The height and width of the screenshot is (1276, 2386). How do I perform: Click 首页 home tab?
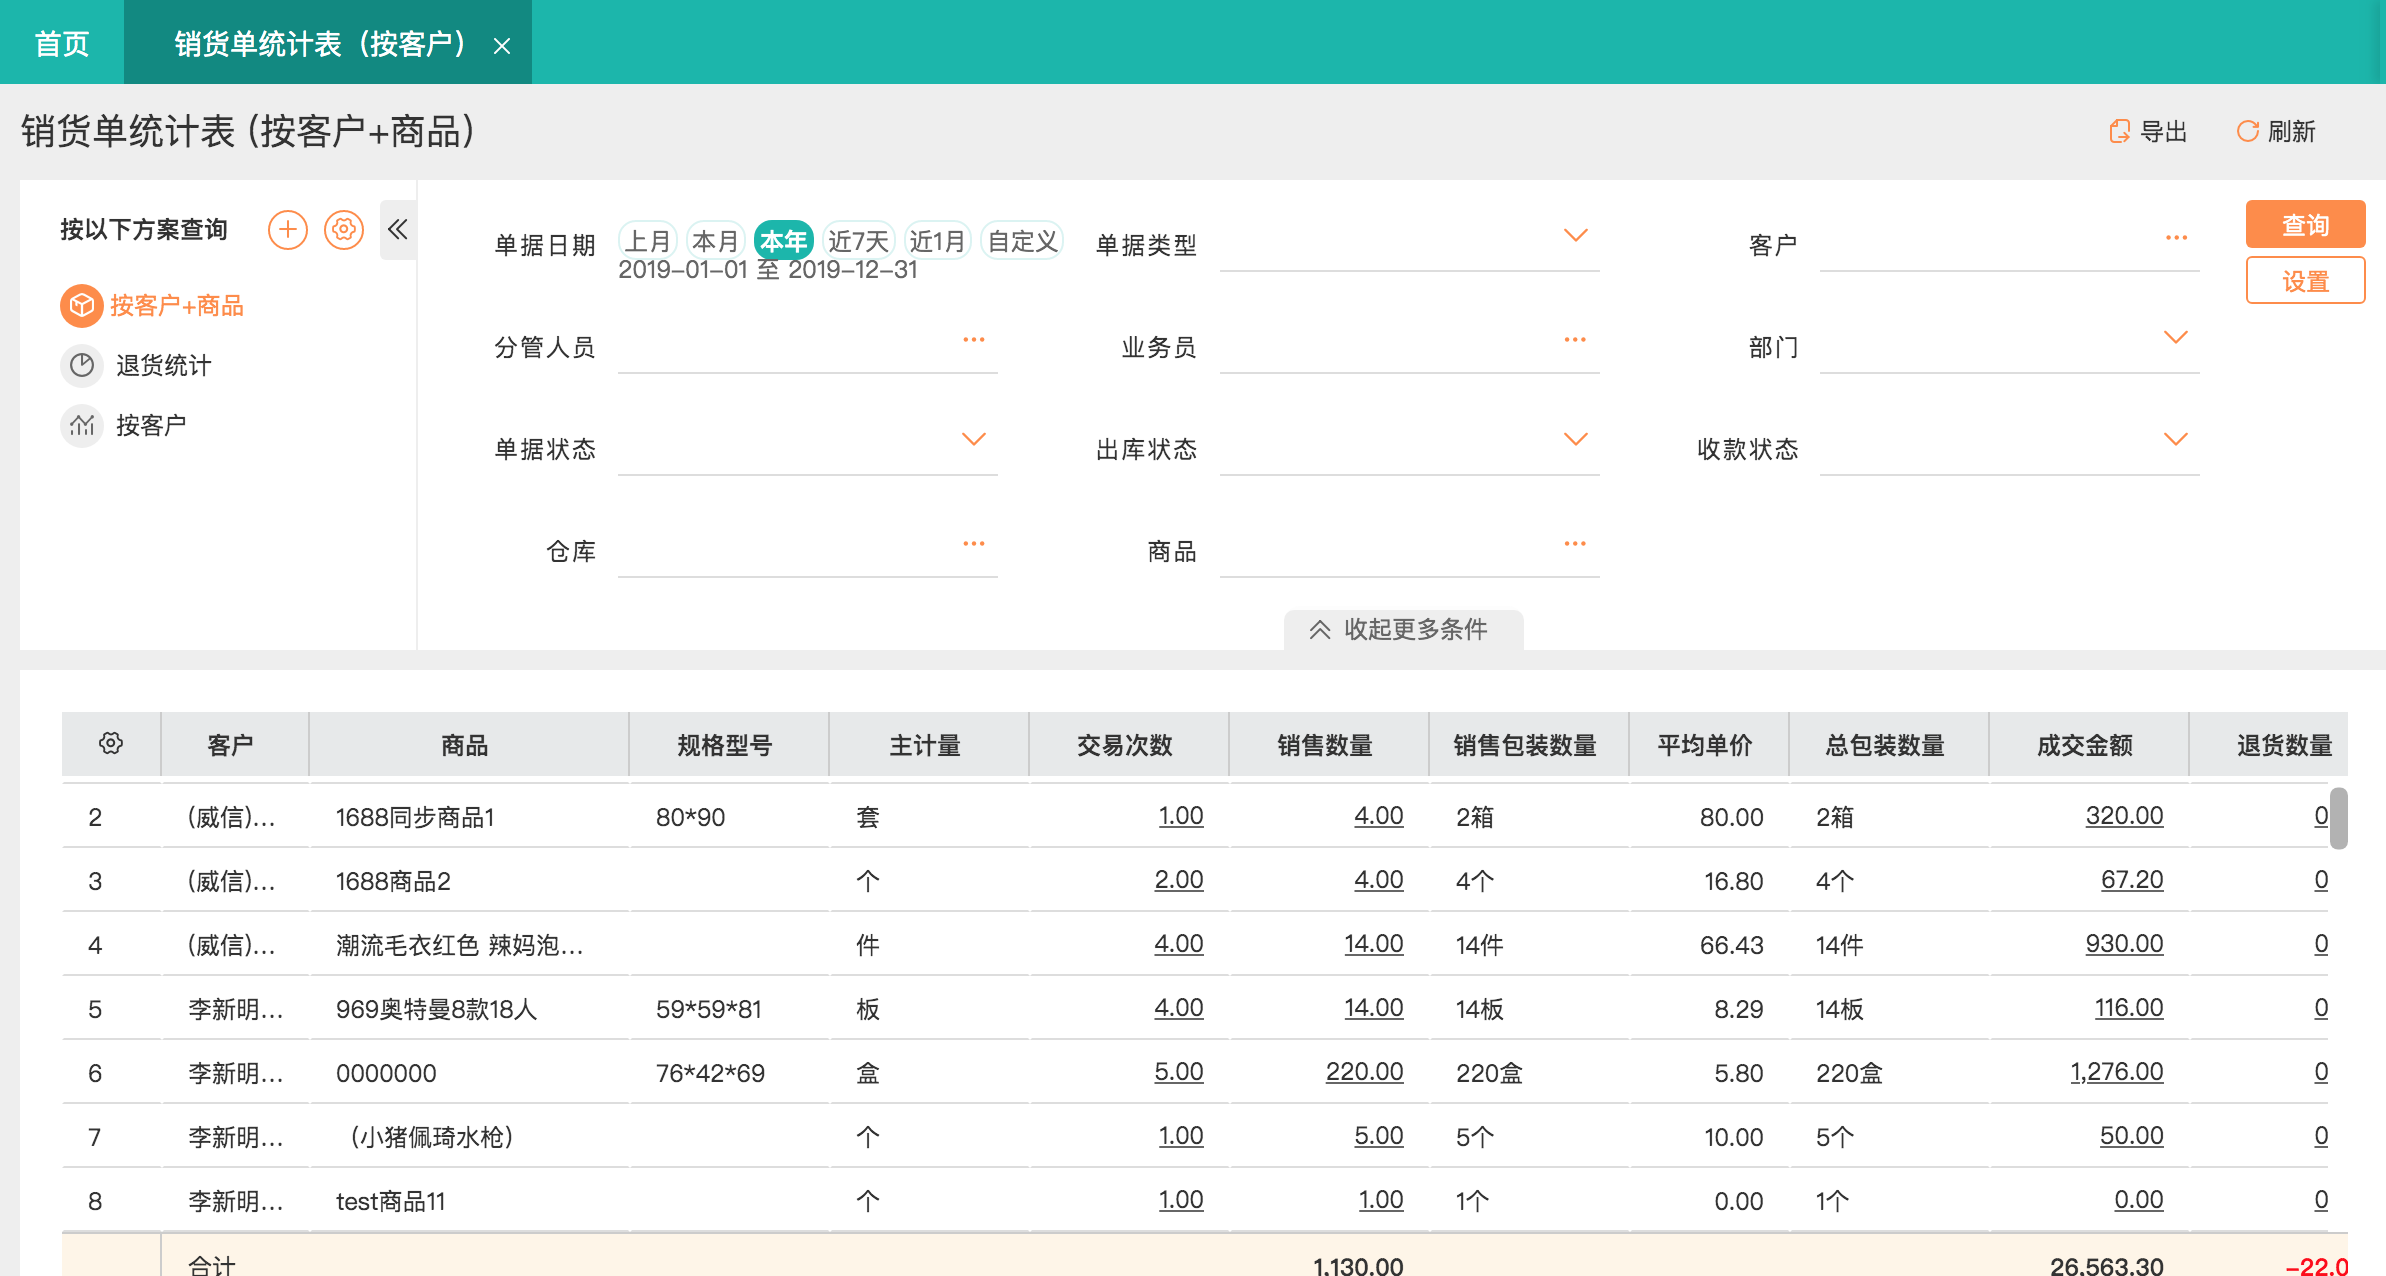click(x=62, y=43)
